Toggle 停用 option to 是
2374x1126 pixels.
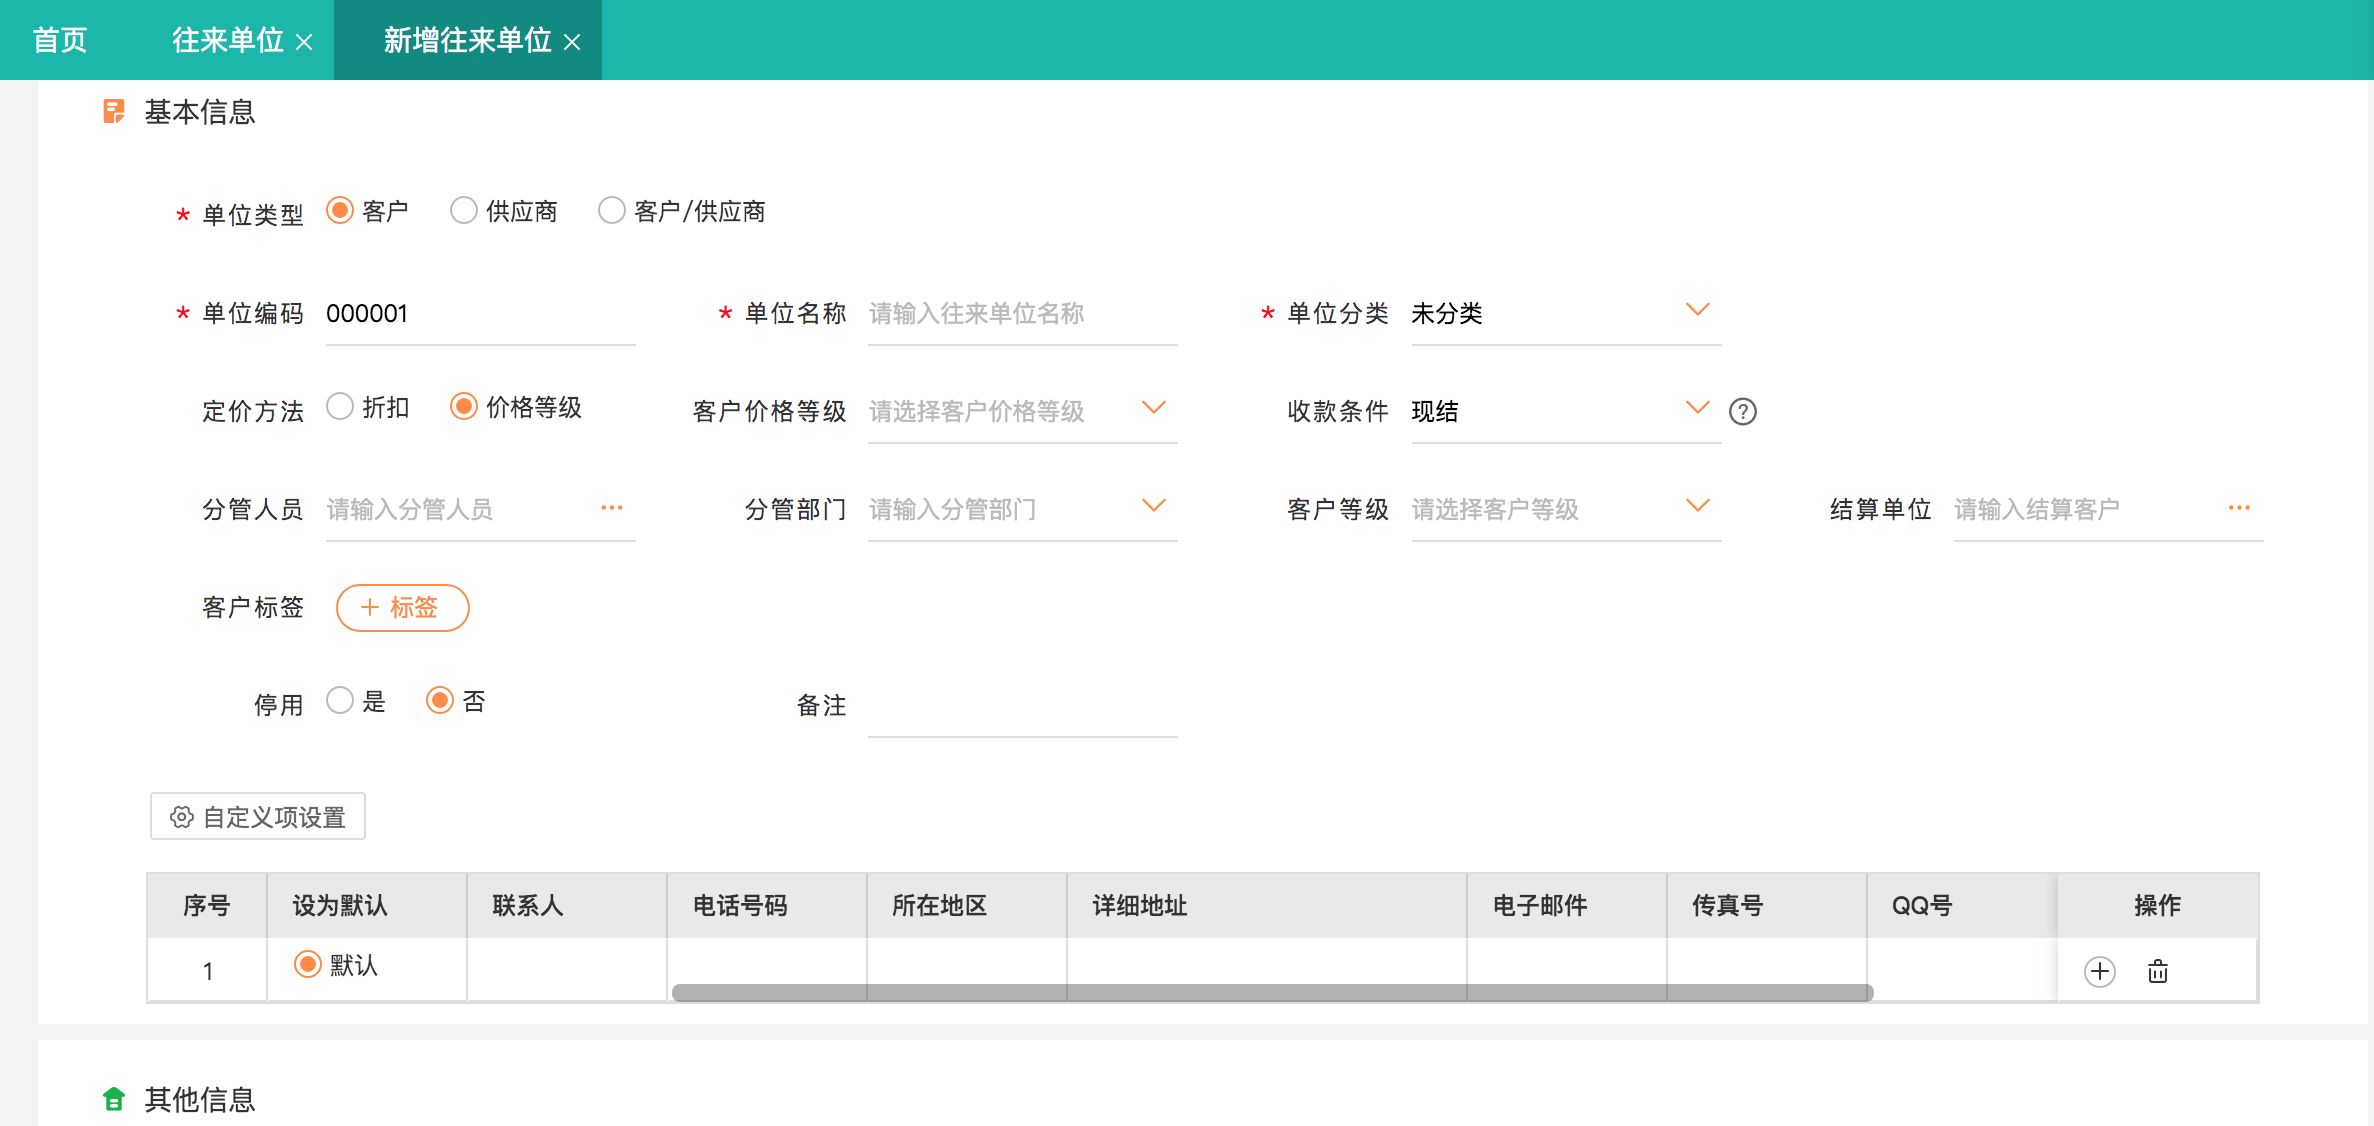click(x=338, y=699)
